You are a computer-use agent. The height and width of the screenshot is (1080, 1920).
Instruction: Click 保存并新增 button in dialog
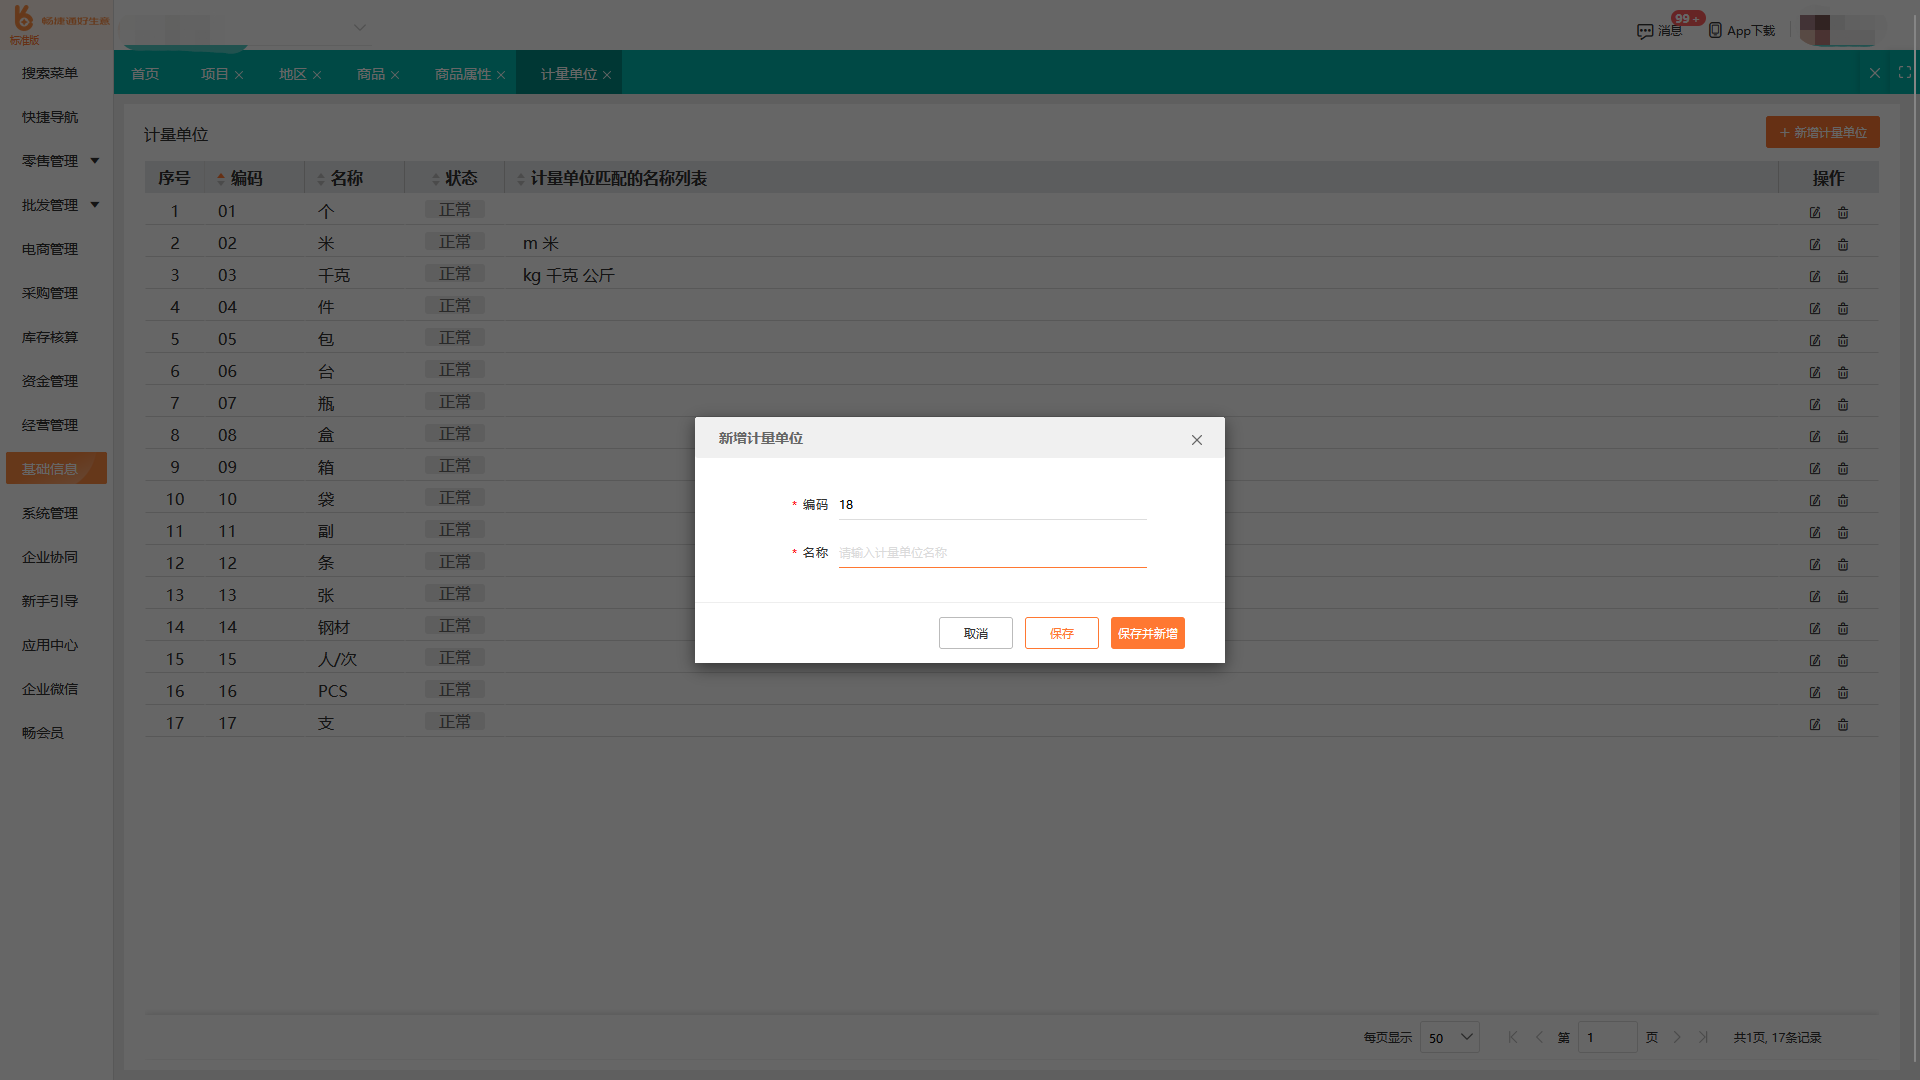pyautogui.click(x=1147, y=633)
